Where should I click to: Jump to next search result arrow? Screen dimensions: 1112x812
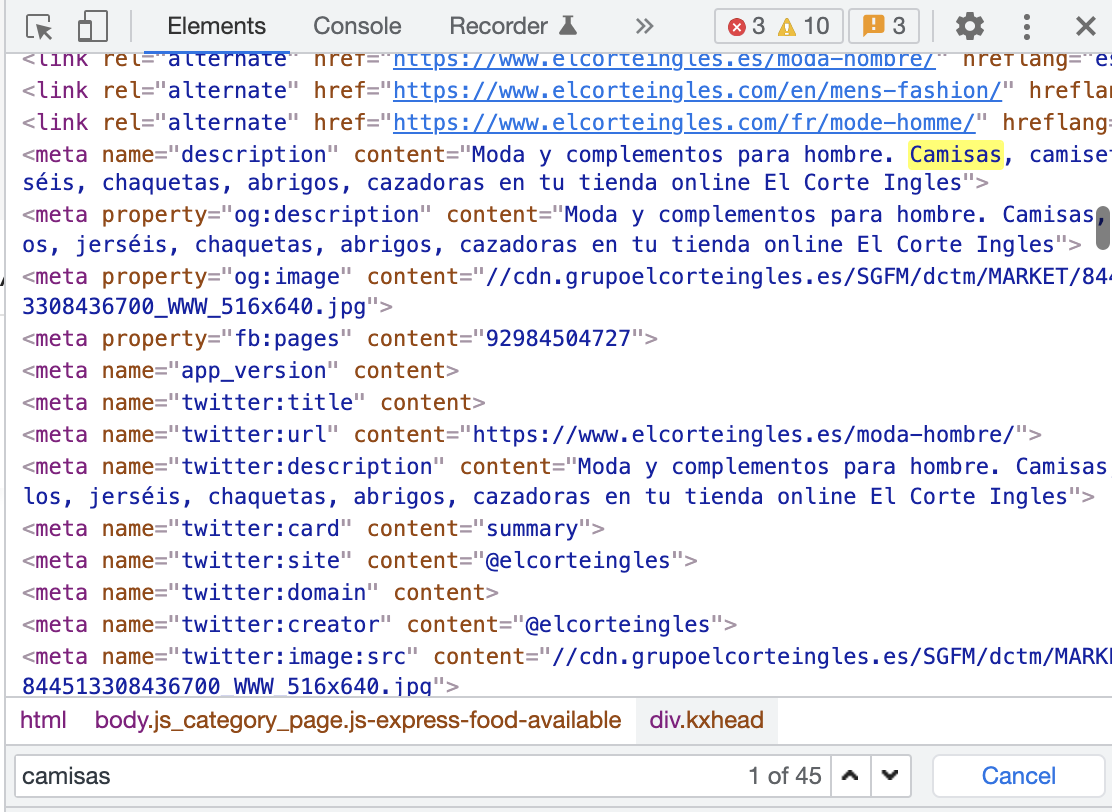click(x=890, y=776)
